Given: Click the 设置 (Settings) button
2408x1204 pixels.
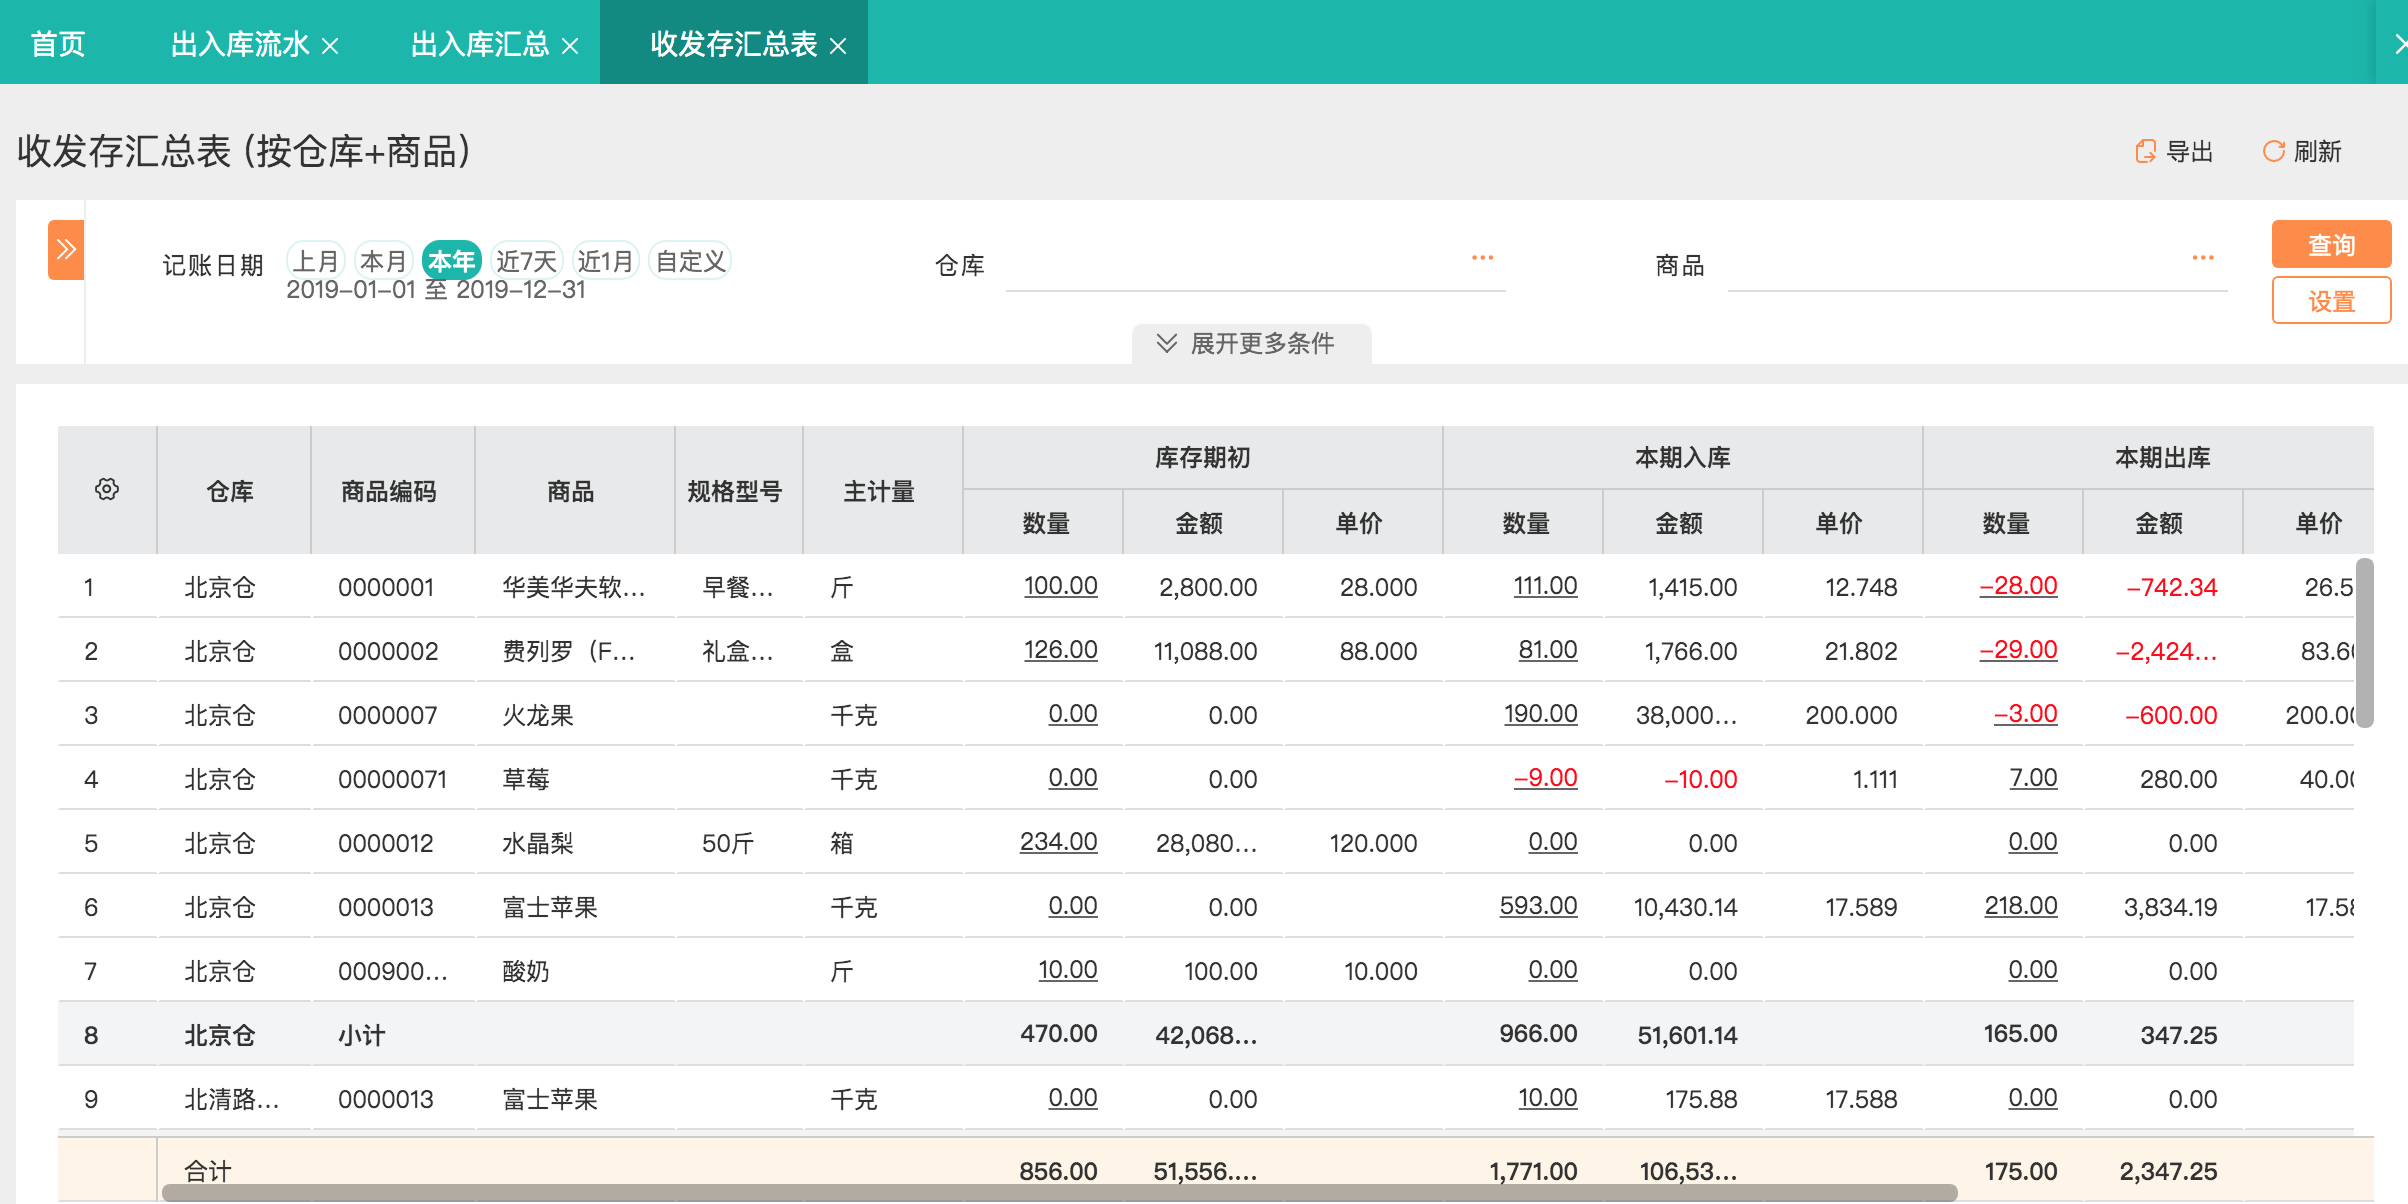Looking at the screenshot, I should [2330, 299].
